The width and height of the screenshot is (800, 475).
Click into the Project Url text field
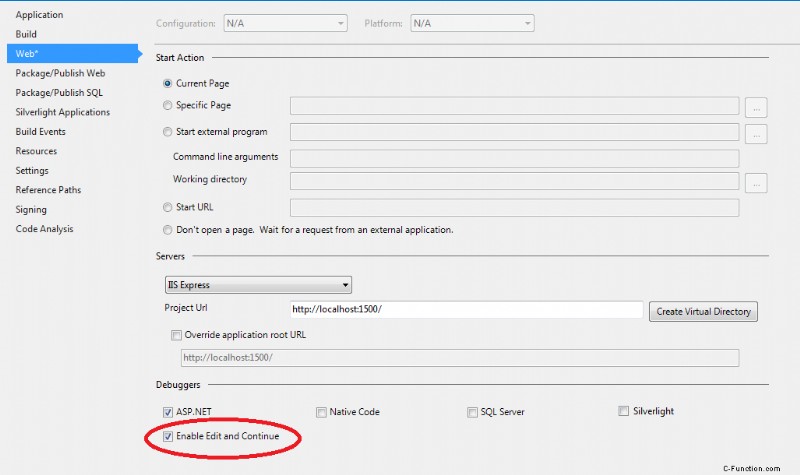[465, 310]
